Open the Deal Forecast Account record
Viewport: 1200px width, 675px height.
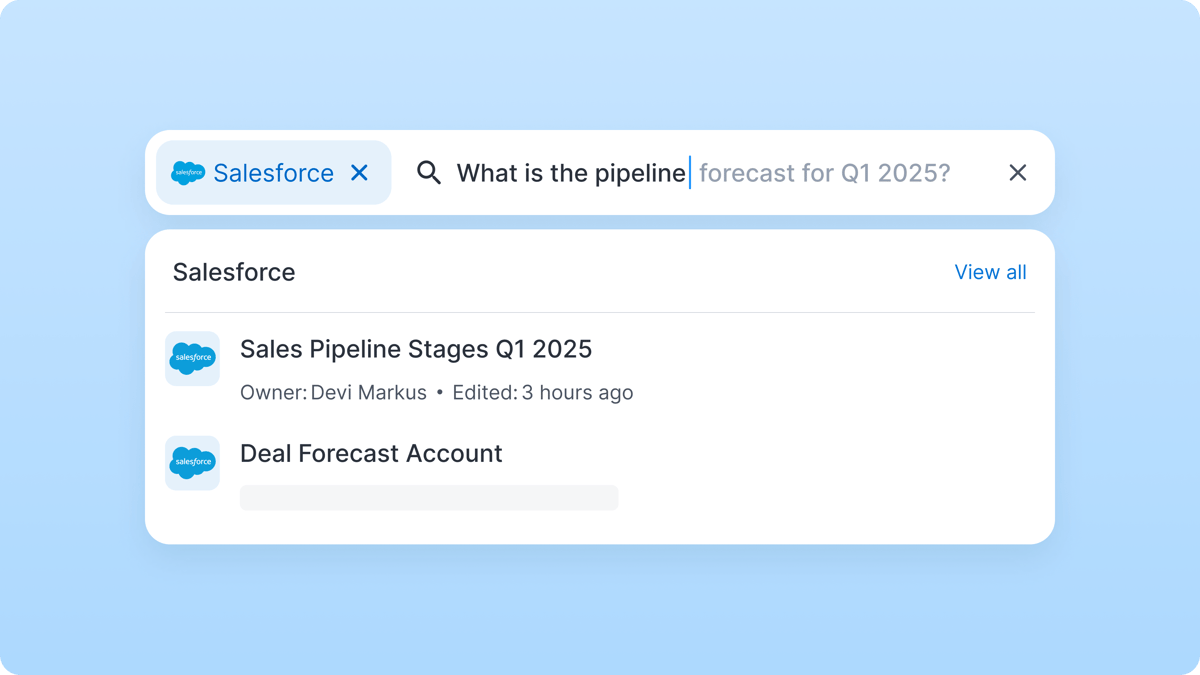(x=371, y=453)
